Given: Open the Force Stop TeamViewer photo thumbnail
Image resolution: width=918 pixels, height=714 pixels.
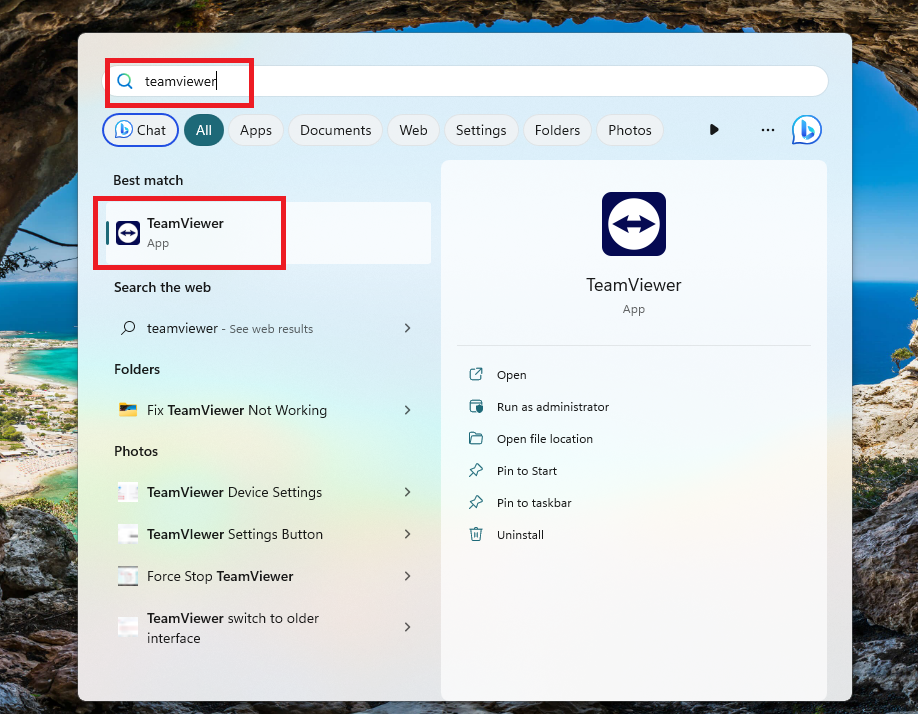Looking at the screenshot, I should (x=128, y=576).
